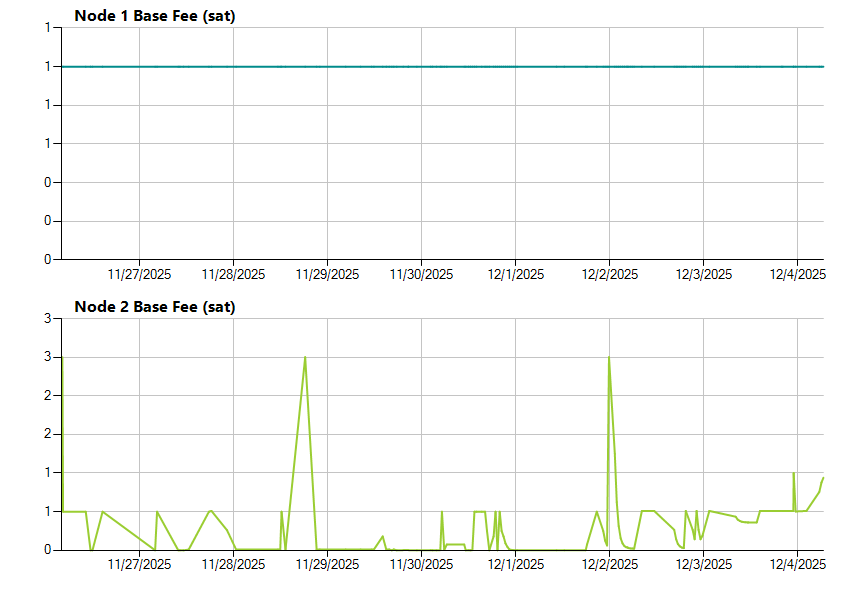Select 11/29/2025 label on Node 1 chart axis
The image size is (860, 600).
tap(327, 274)
